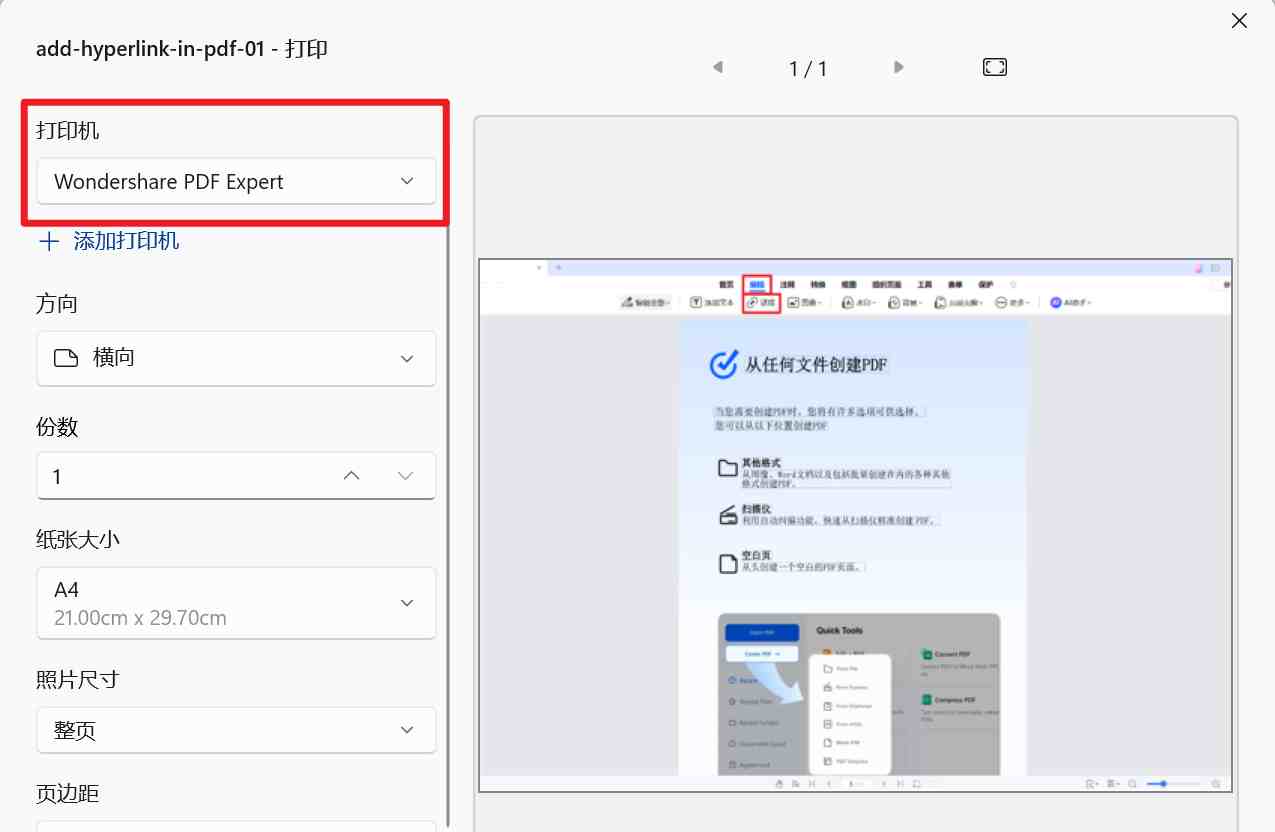Click the red-boxed 链接 tool in the preview
Viewport: 1275px width, 832px height.
coord(761,302)
